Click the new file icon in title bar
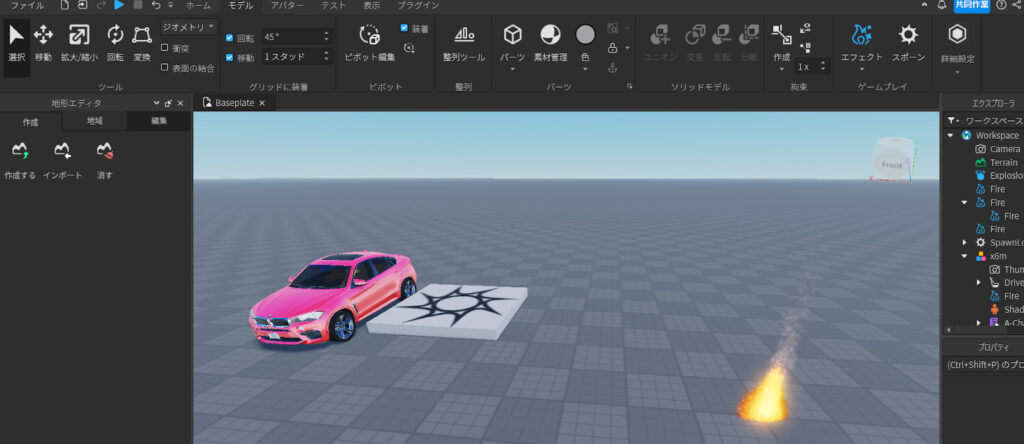1024x444 pixels. [65, 5]
